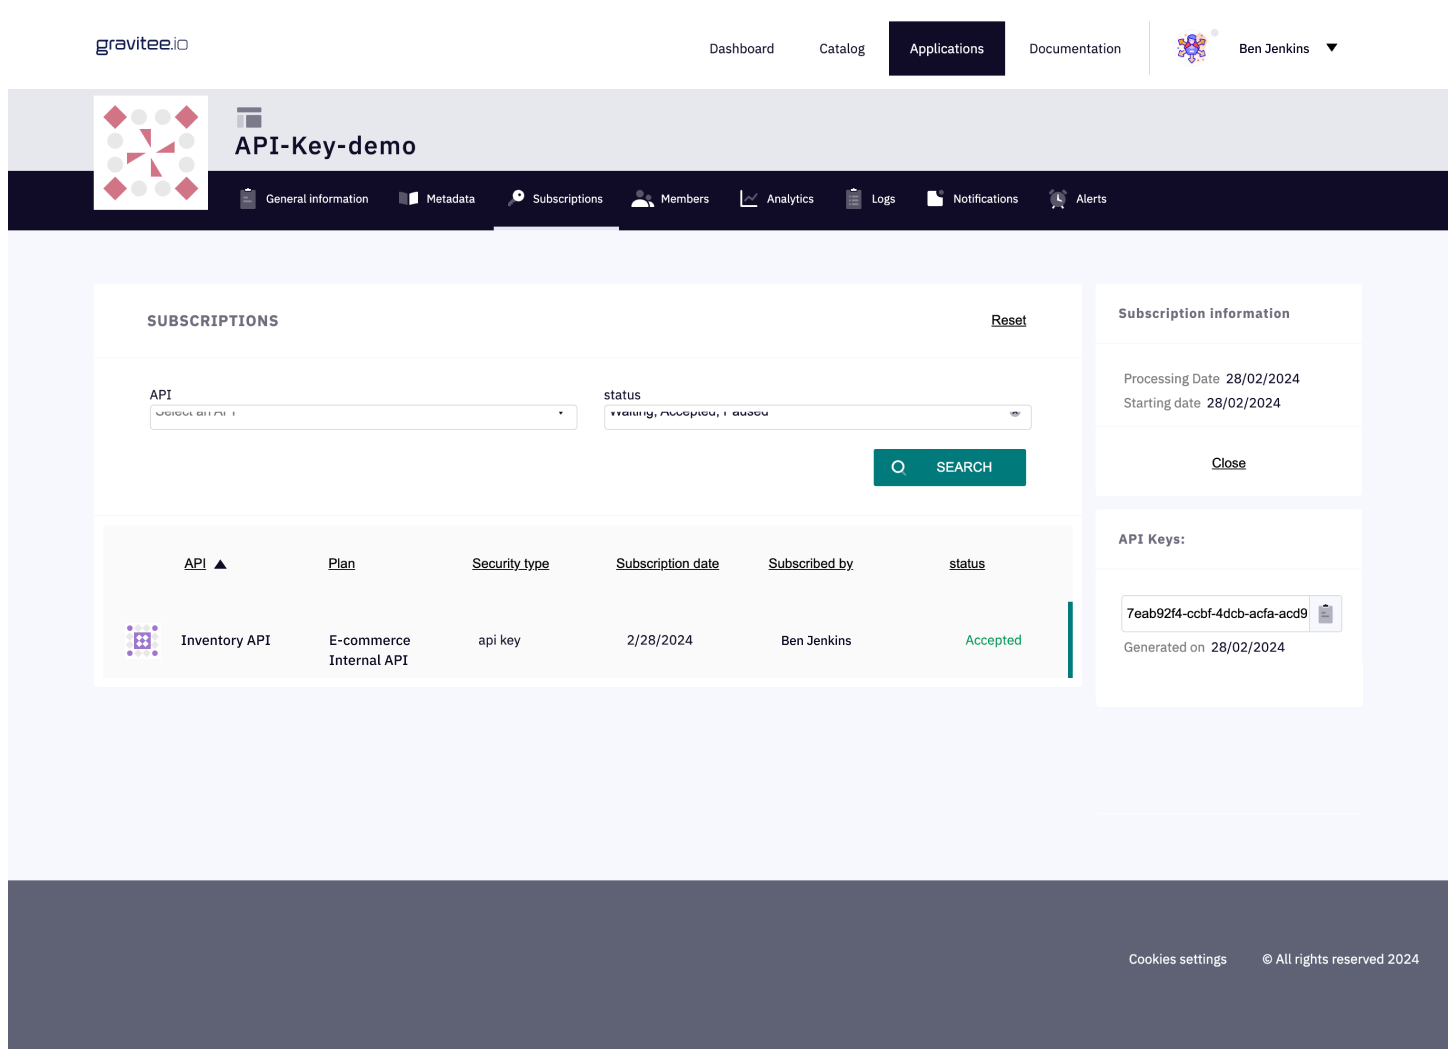Click the green Accepted status indicator bar
1456x1057 pixels.
[1069, 640]
